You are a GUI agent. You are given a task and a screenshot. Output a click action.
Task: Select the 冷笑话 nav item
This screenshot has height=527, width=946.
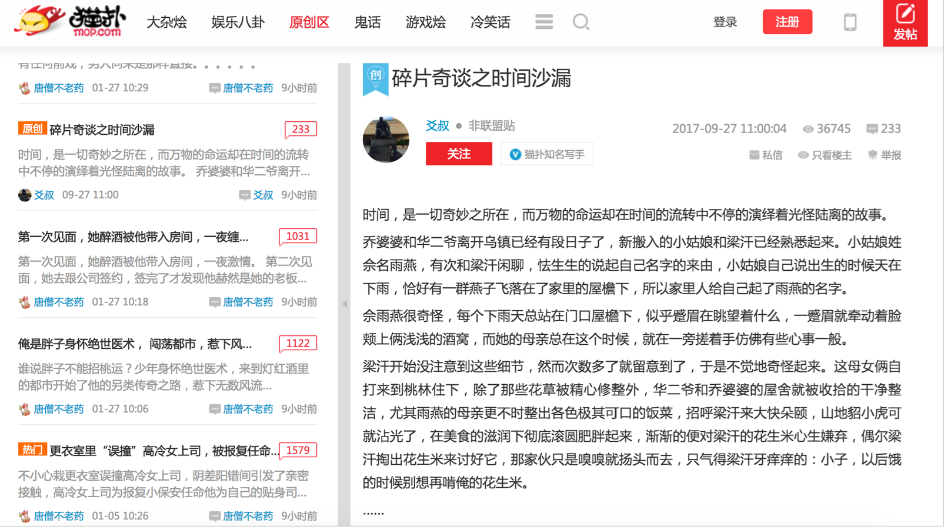[490, 22]
